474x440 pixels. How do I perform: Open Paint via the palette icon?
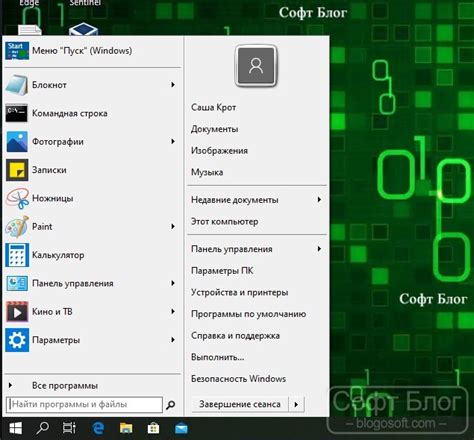pyautogui.click(x=17, y=227)
